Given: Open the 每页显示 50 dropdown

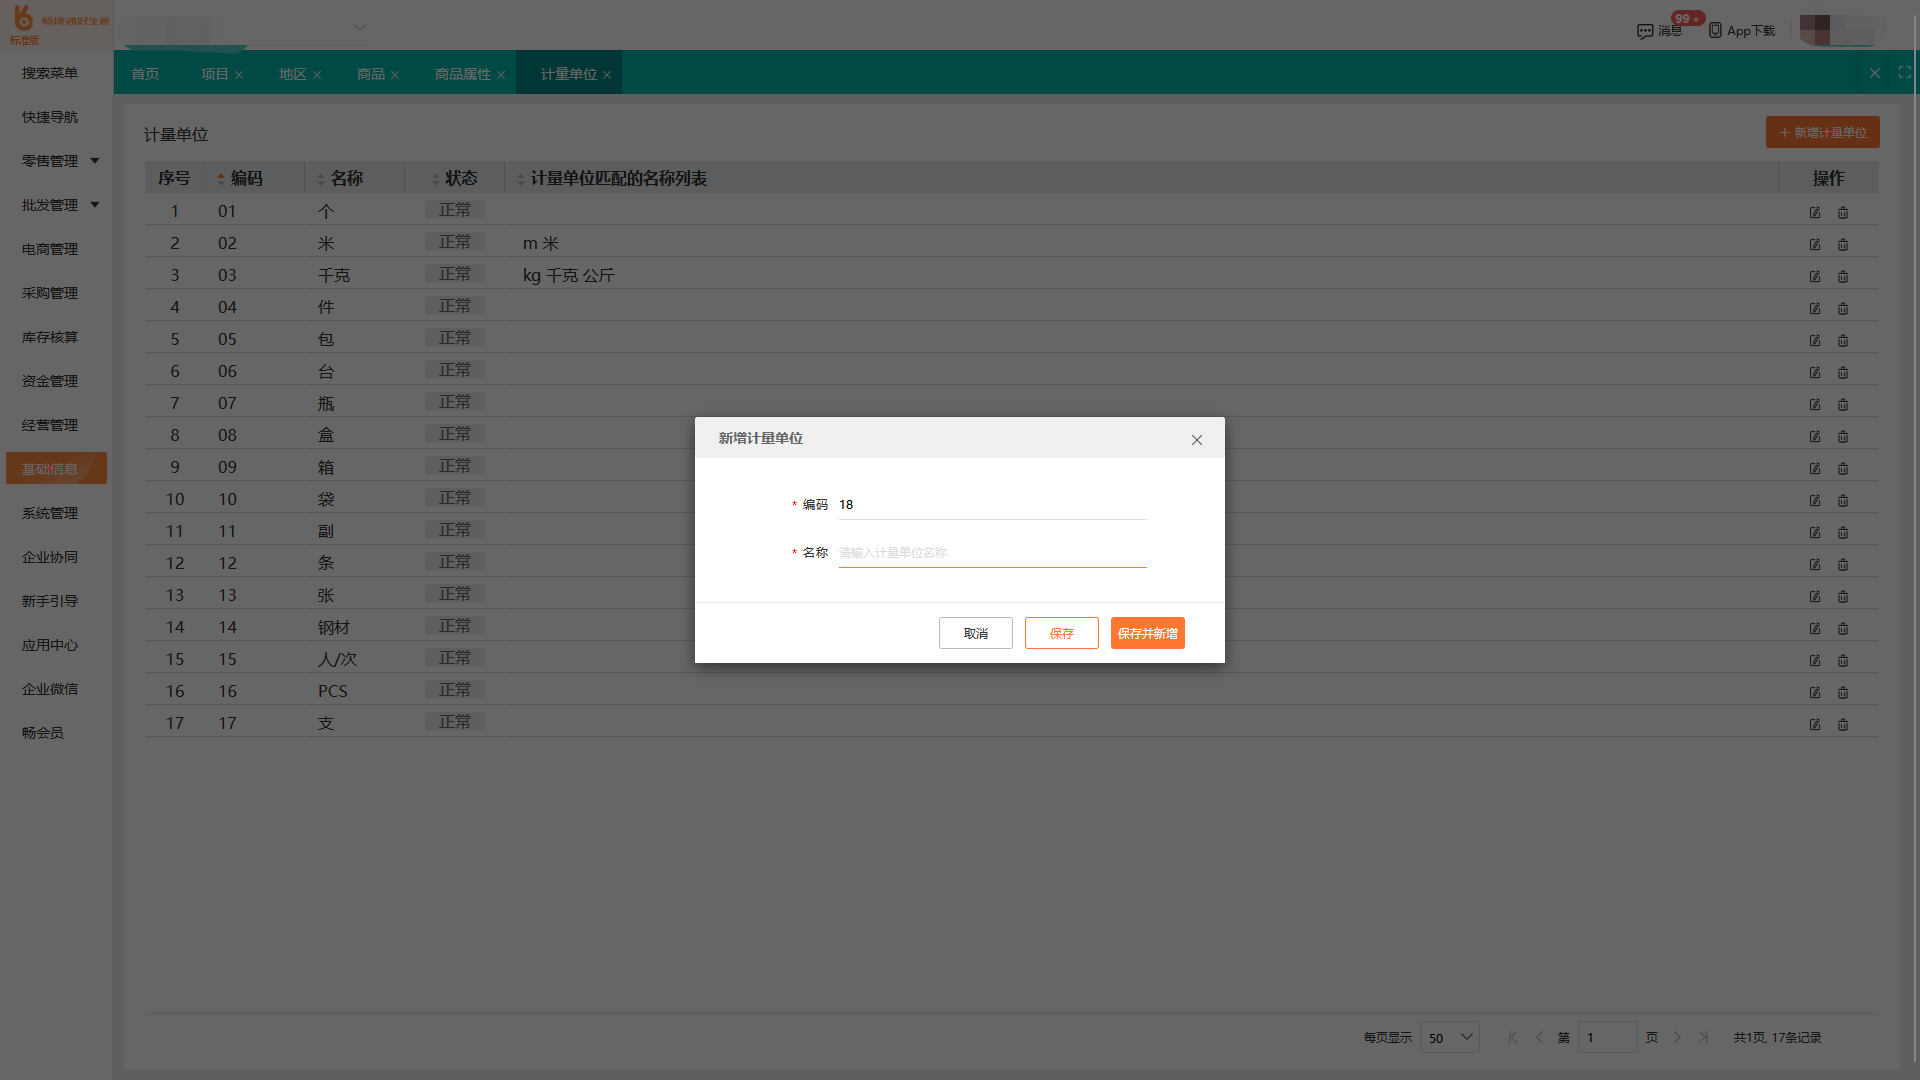Looking at the screenshot, I should pos(1451,1036).
